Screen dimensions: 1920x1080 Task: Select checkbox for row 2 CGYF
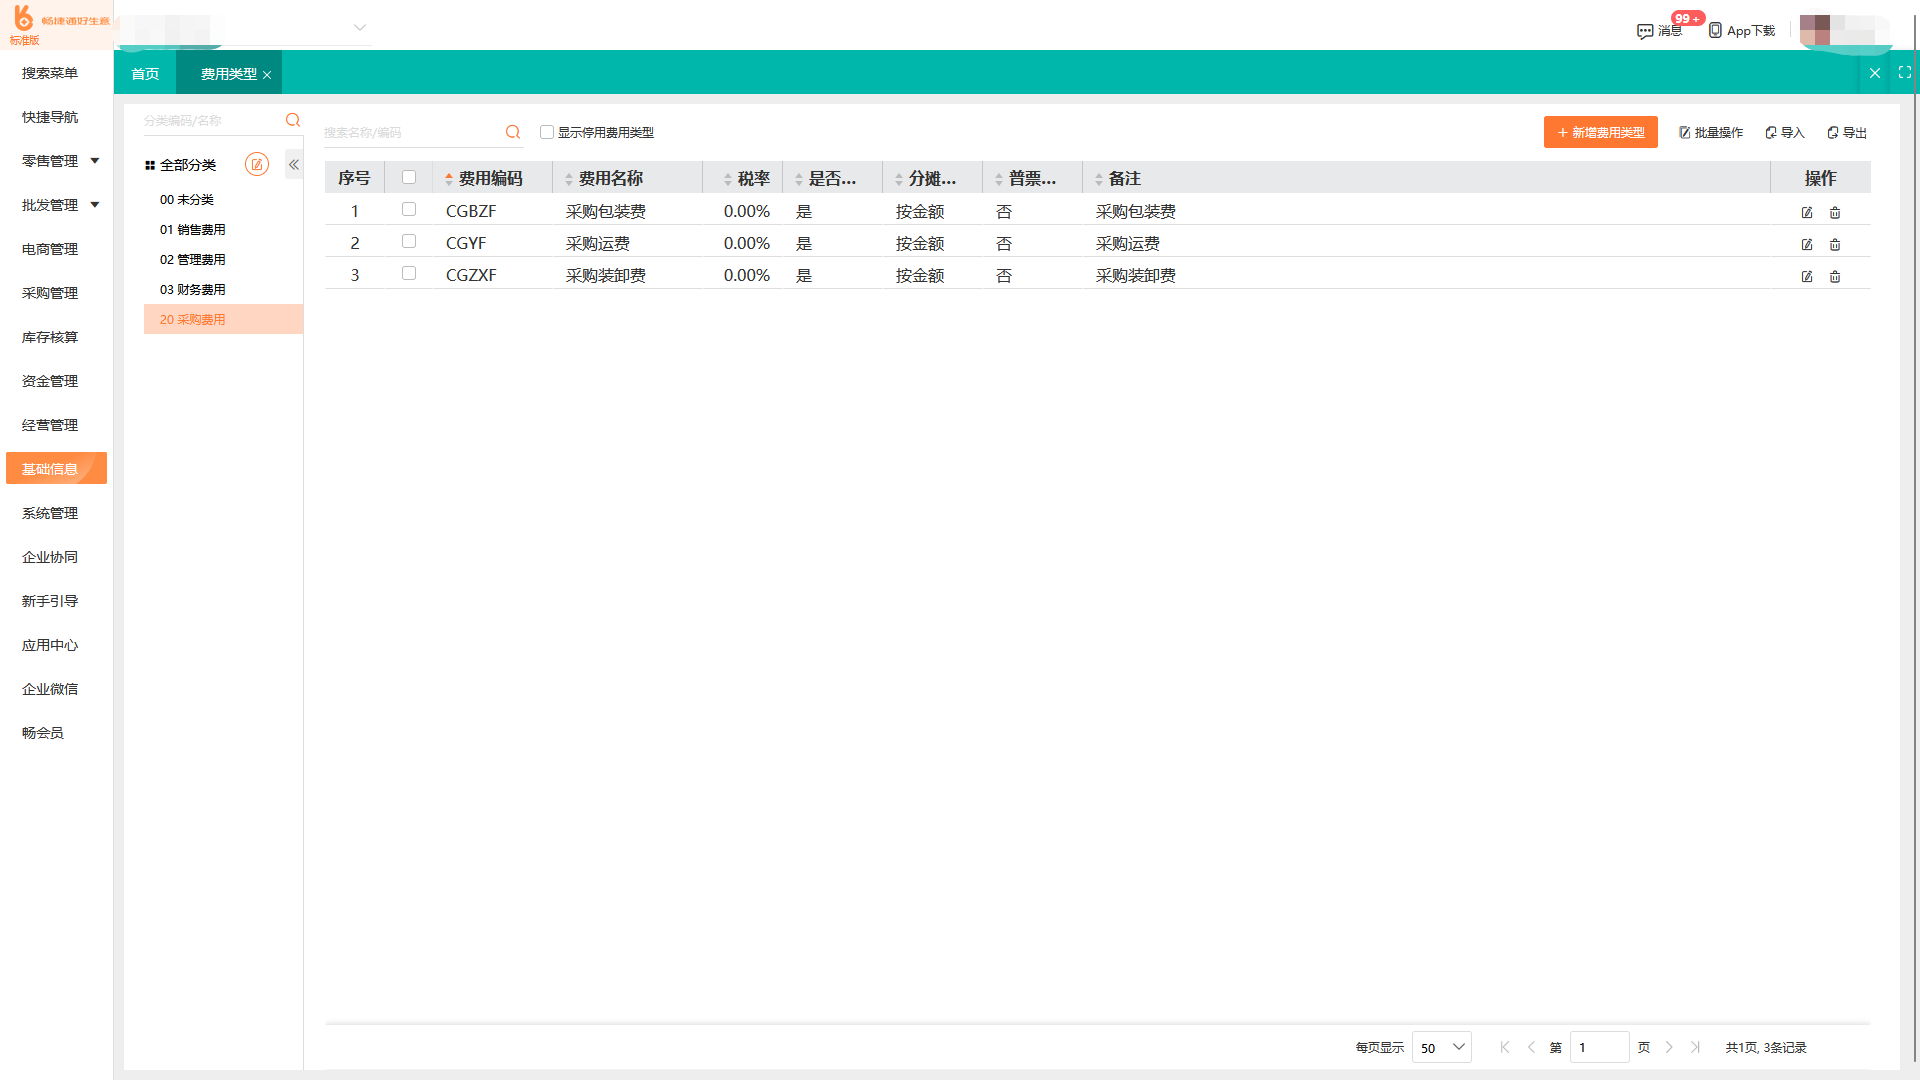tap(409, 243)
